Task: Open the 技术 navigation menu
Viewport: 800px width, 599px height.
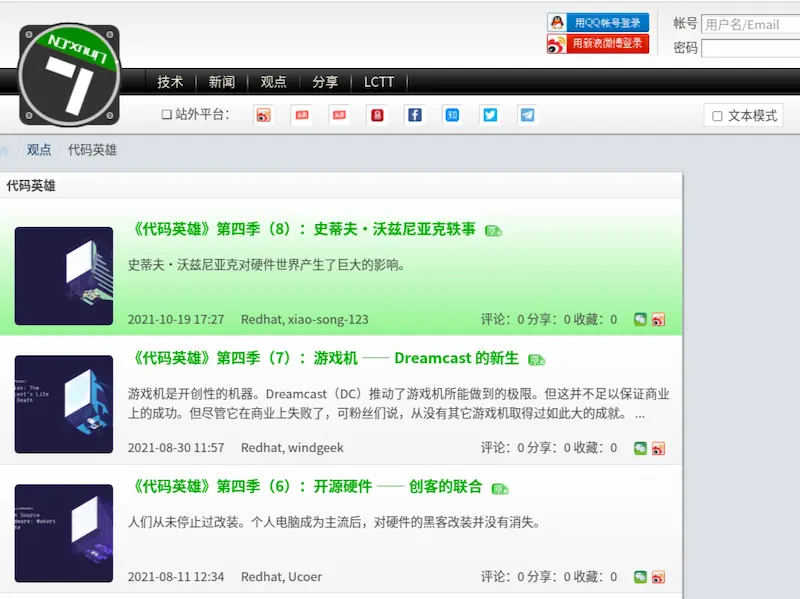Action: pos(170,82)
